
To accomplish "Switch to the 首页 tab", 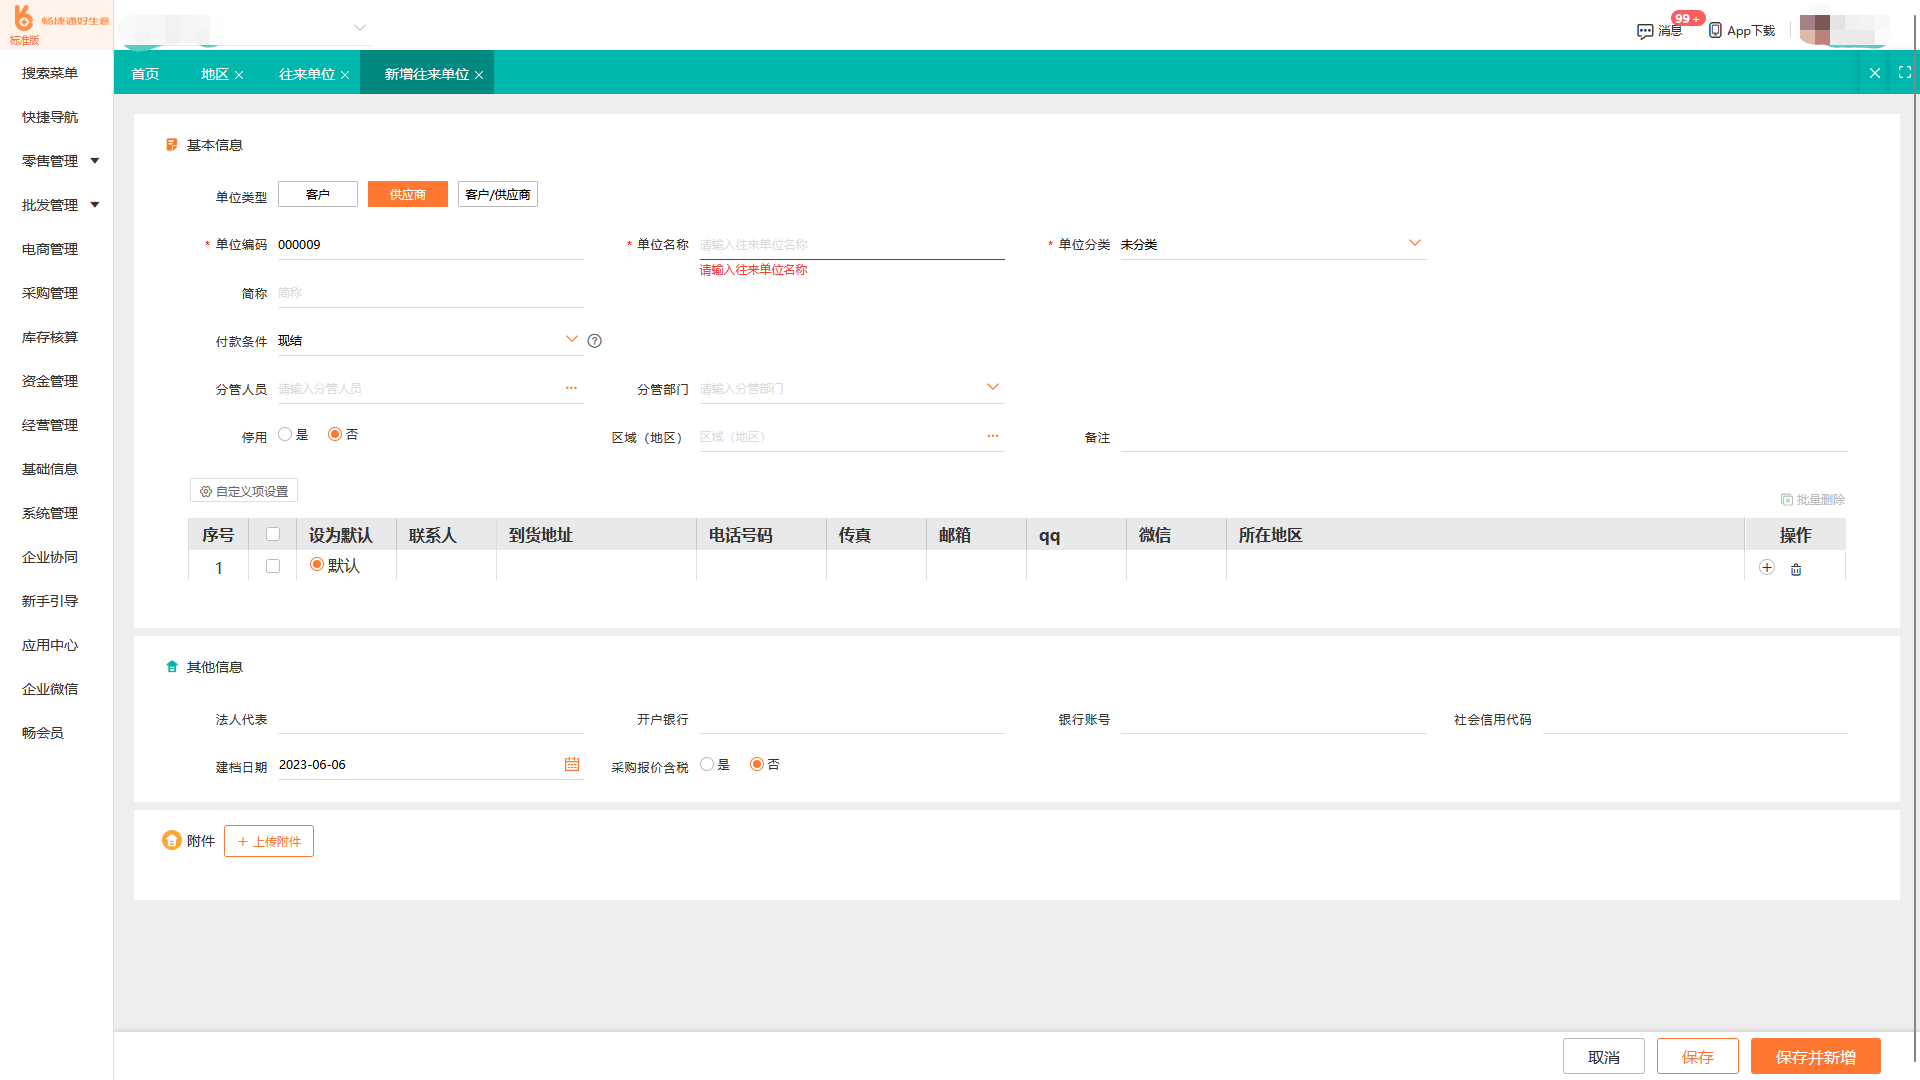I will pyautogui.click(x=145, y=73).
